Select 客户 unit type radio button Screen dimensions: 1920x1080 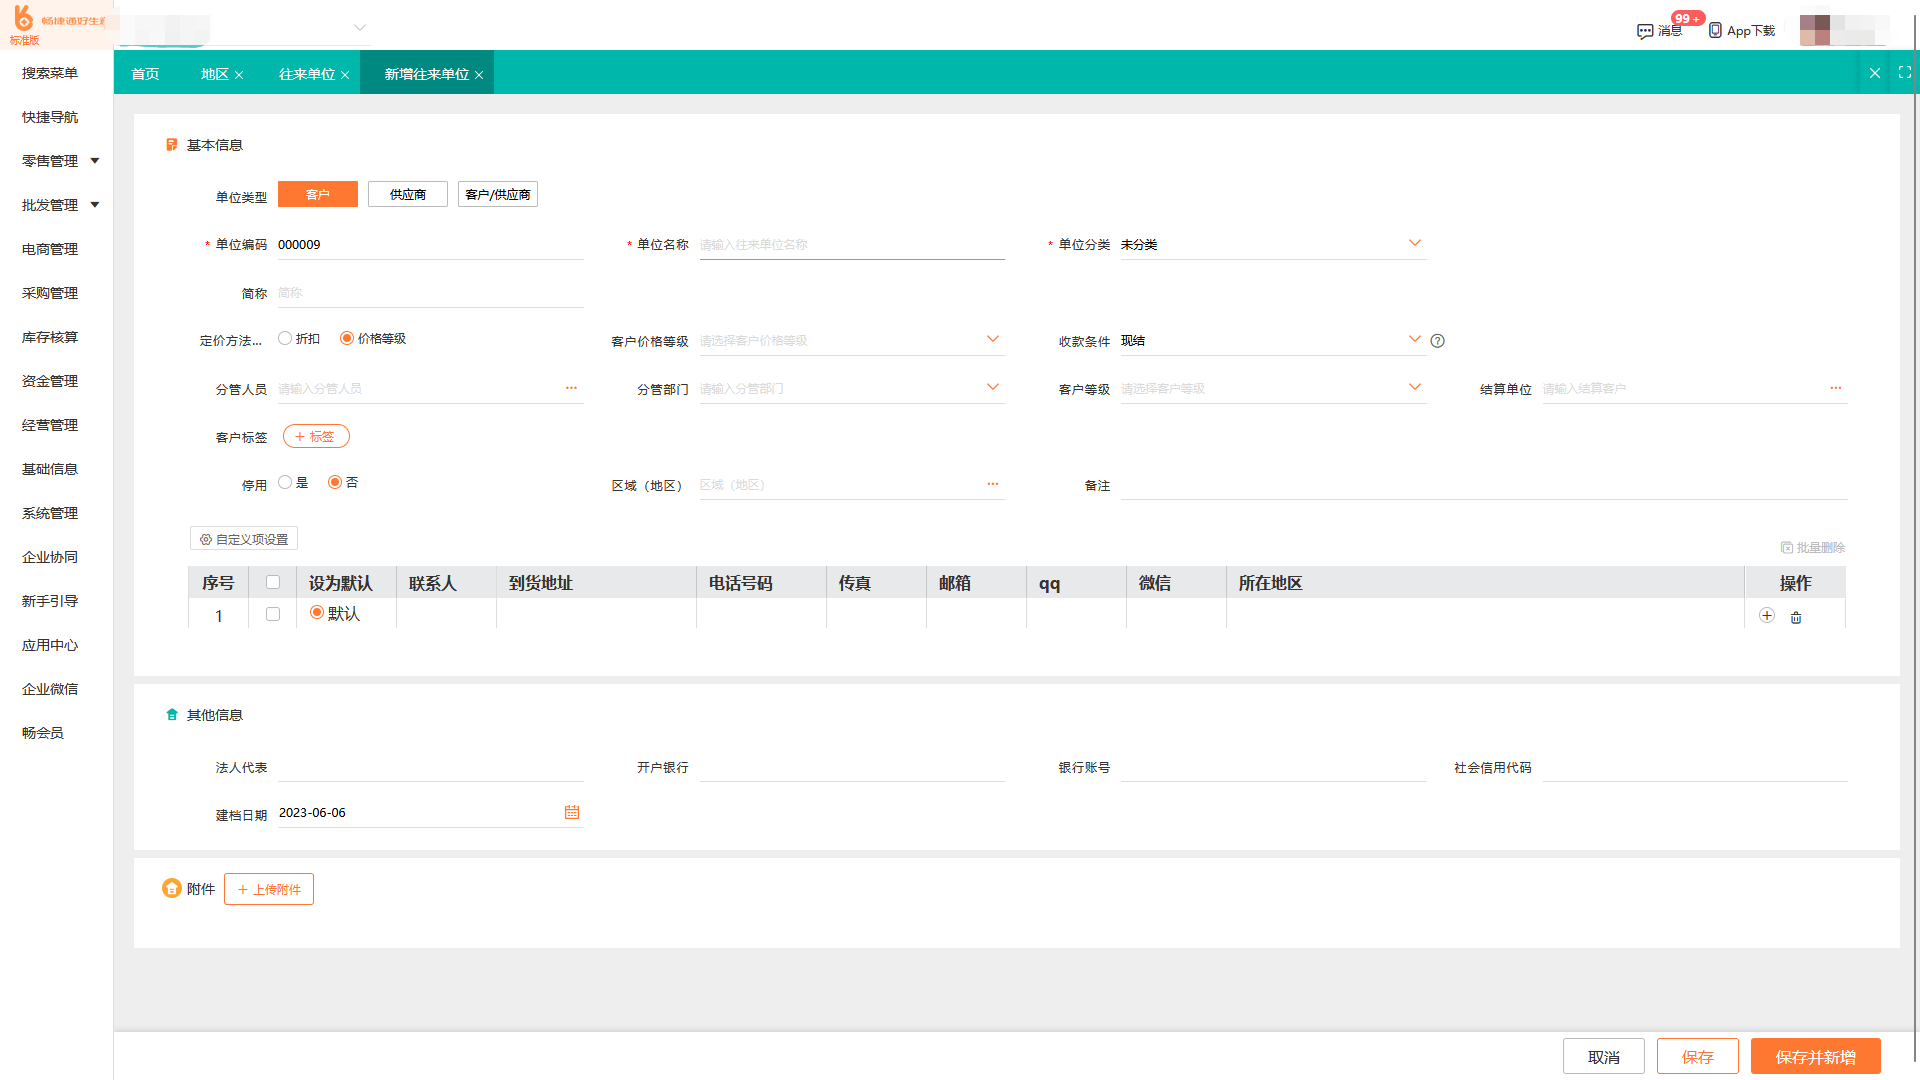tap(318, 195)
